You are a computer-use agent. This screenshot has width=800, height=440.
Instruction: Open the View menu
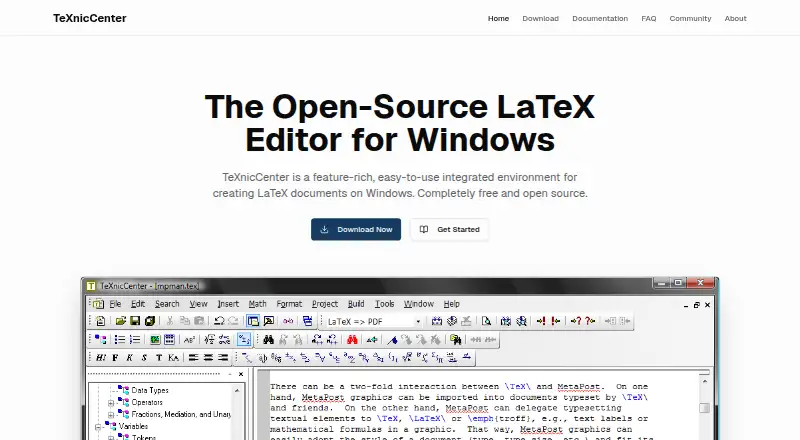tap(198, 304)
